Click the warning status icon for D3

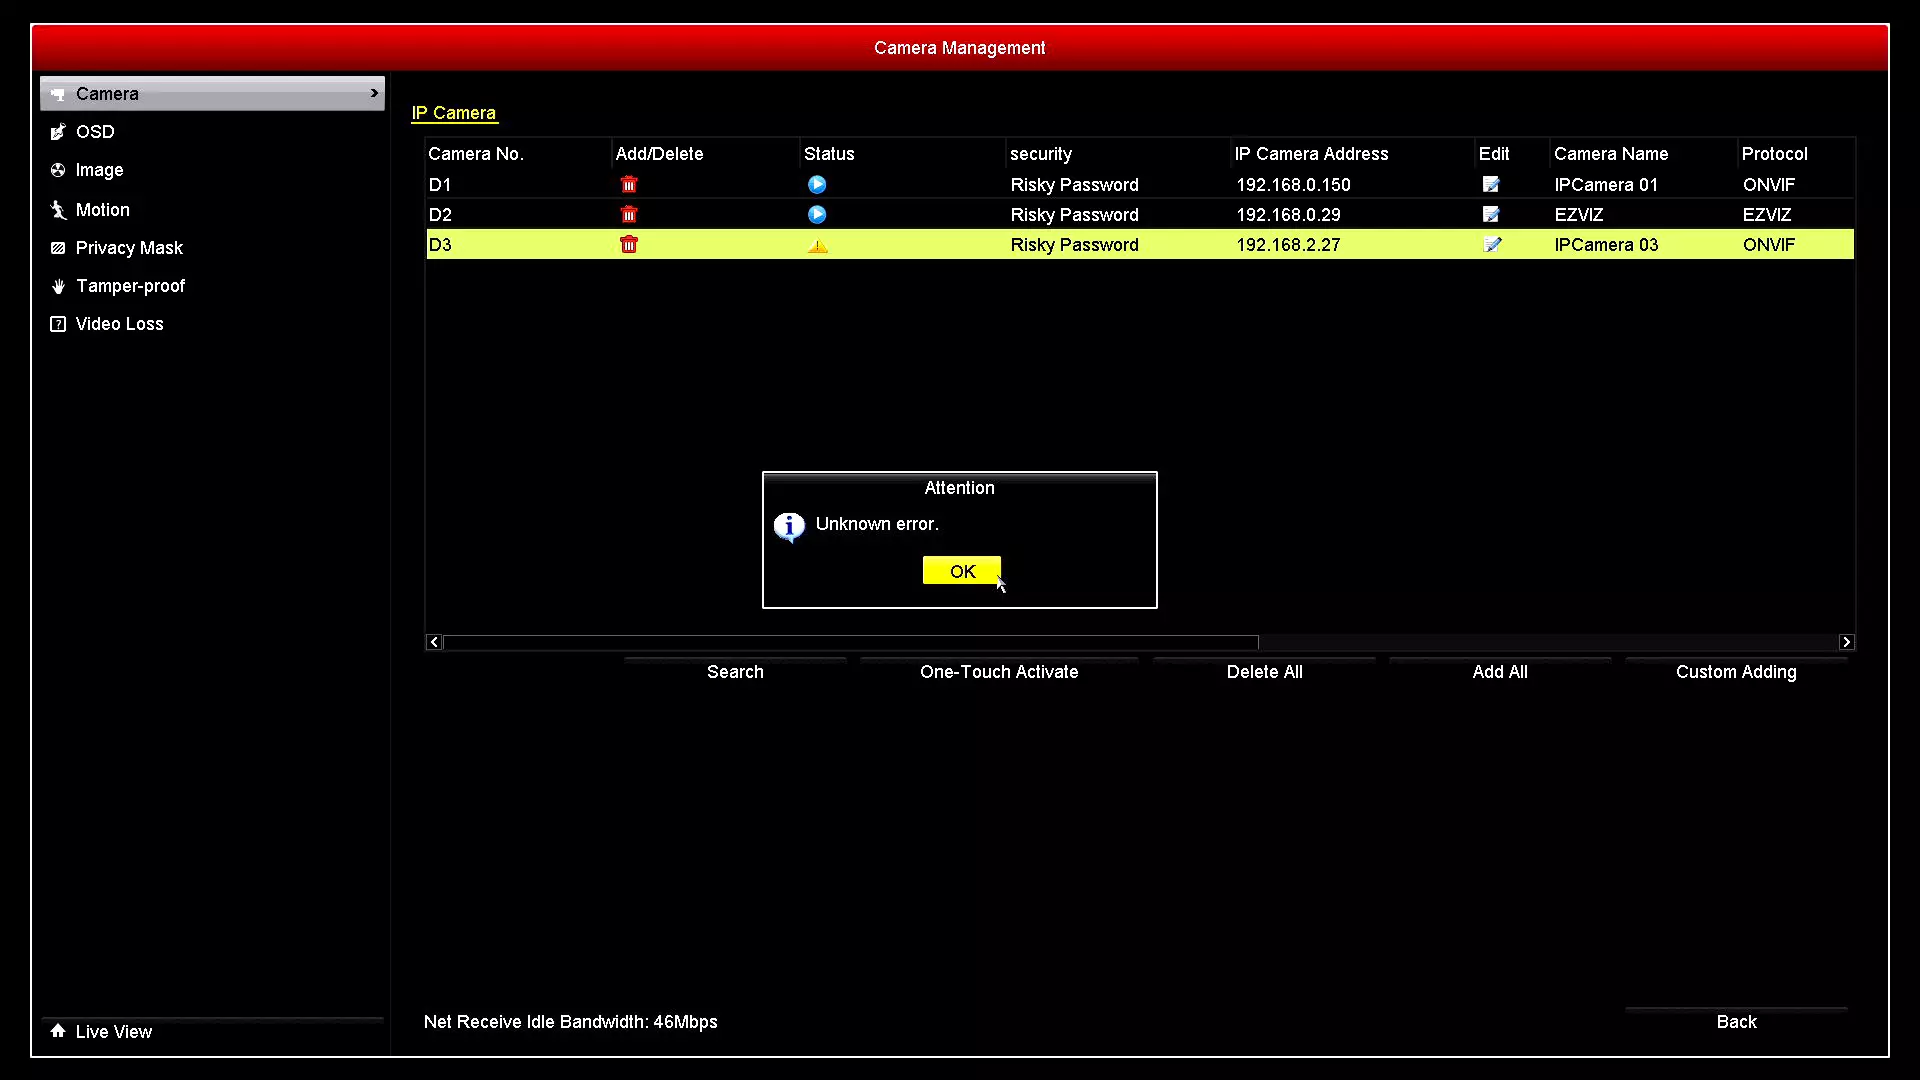pyautogui.click(x=818, y=245)
